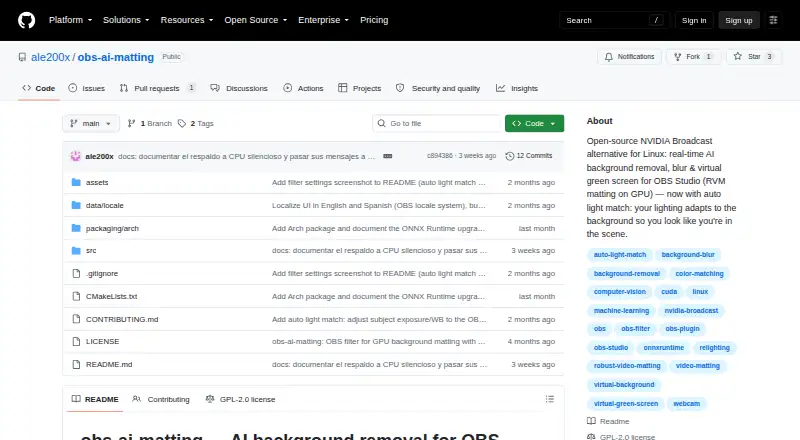Image resolution: width=800 pixels, height=440 pixels.
Task: Click the obs-plugin topic tag
Action: (x=682, y=329)
